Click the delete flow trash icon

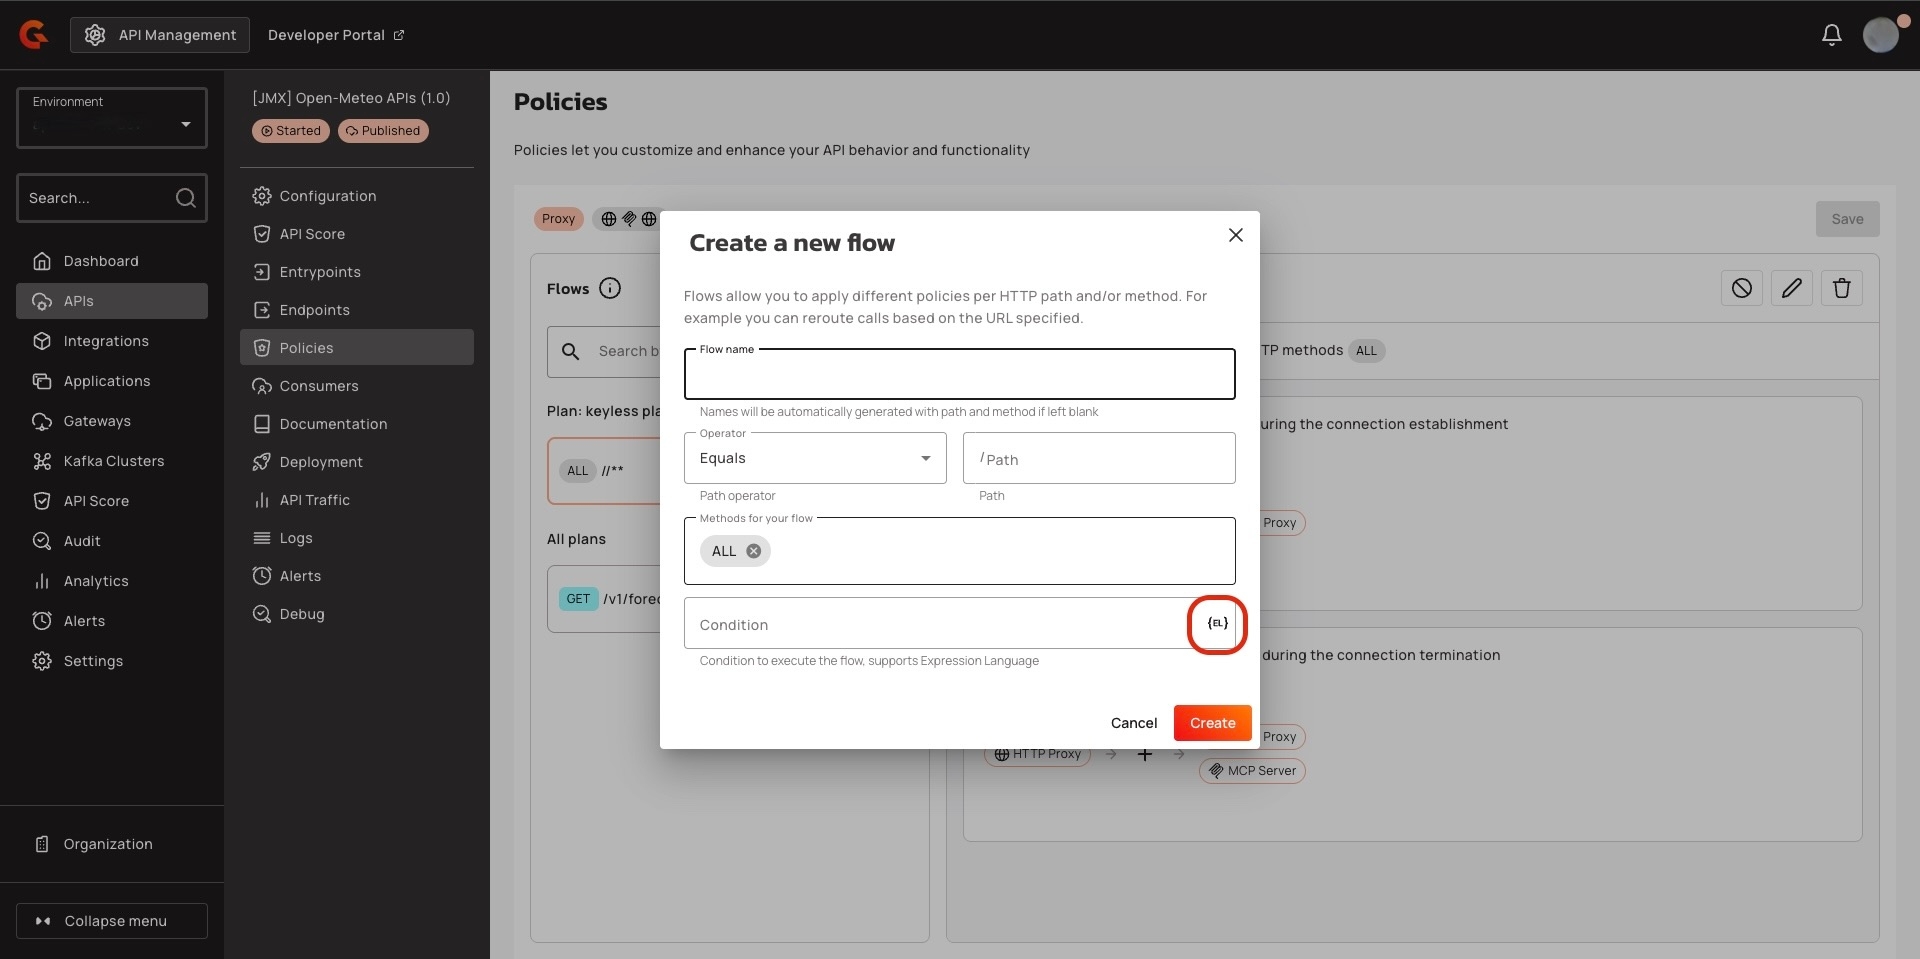1841,289
